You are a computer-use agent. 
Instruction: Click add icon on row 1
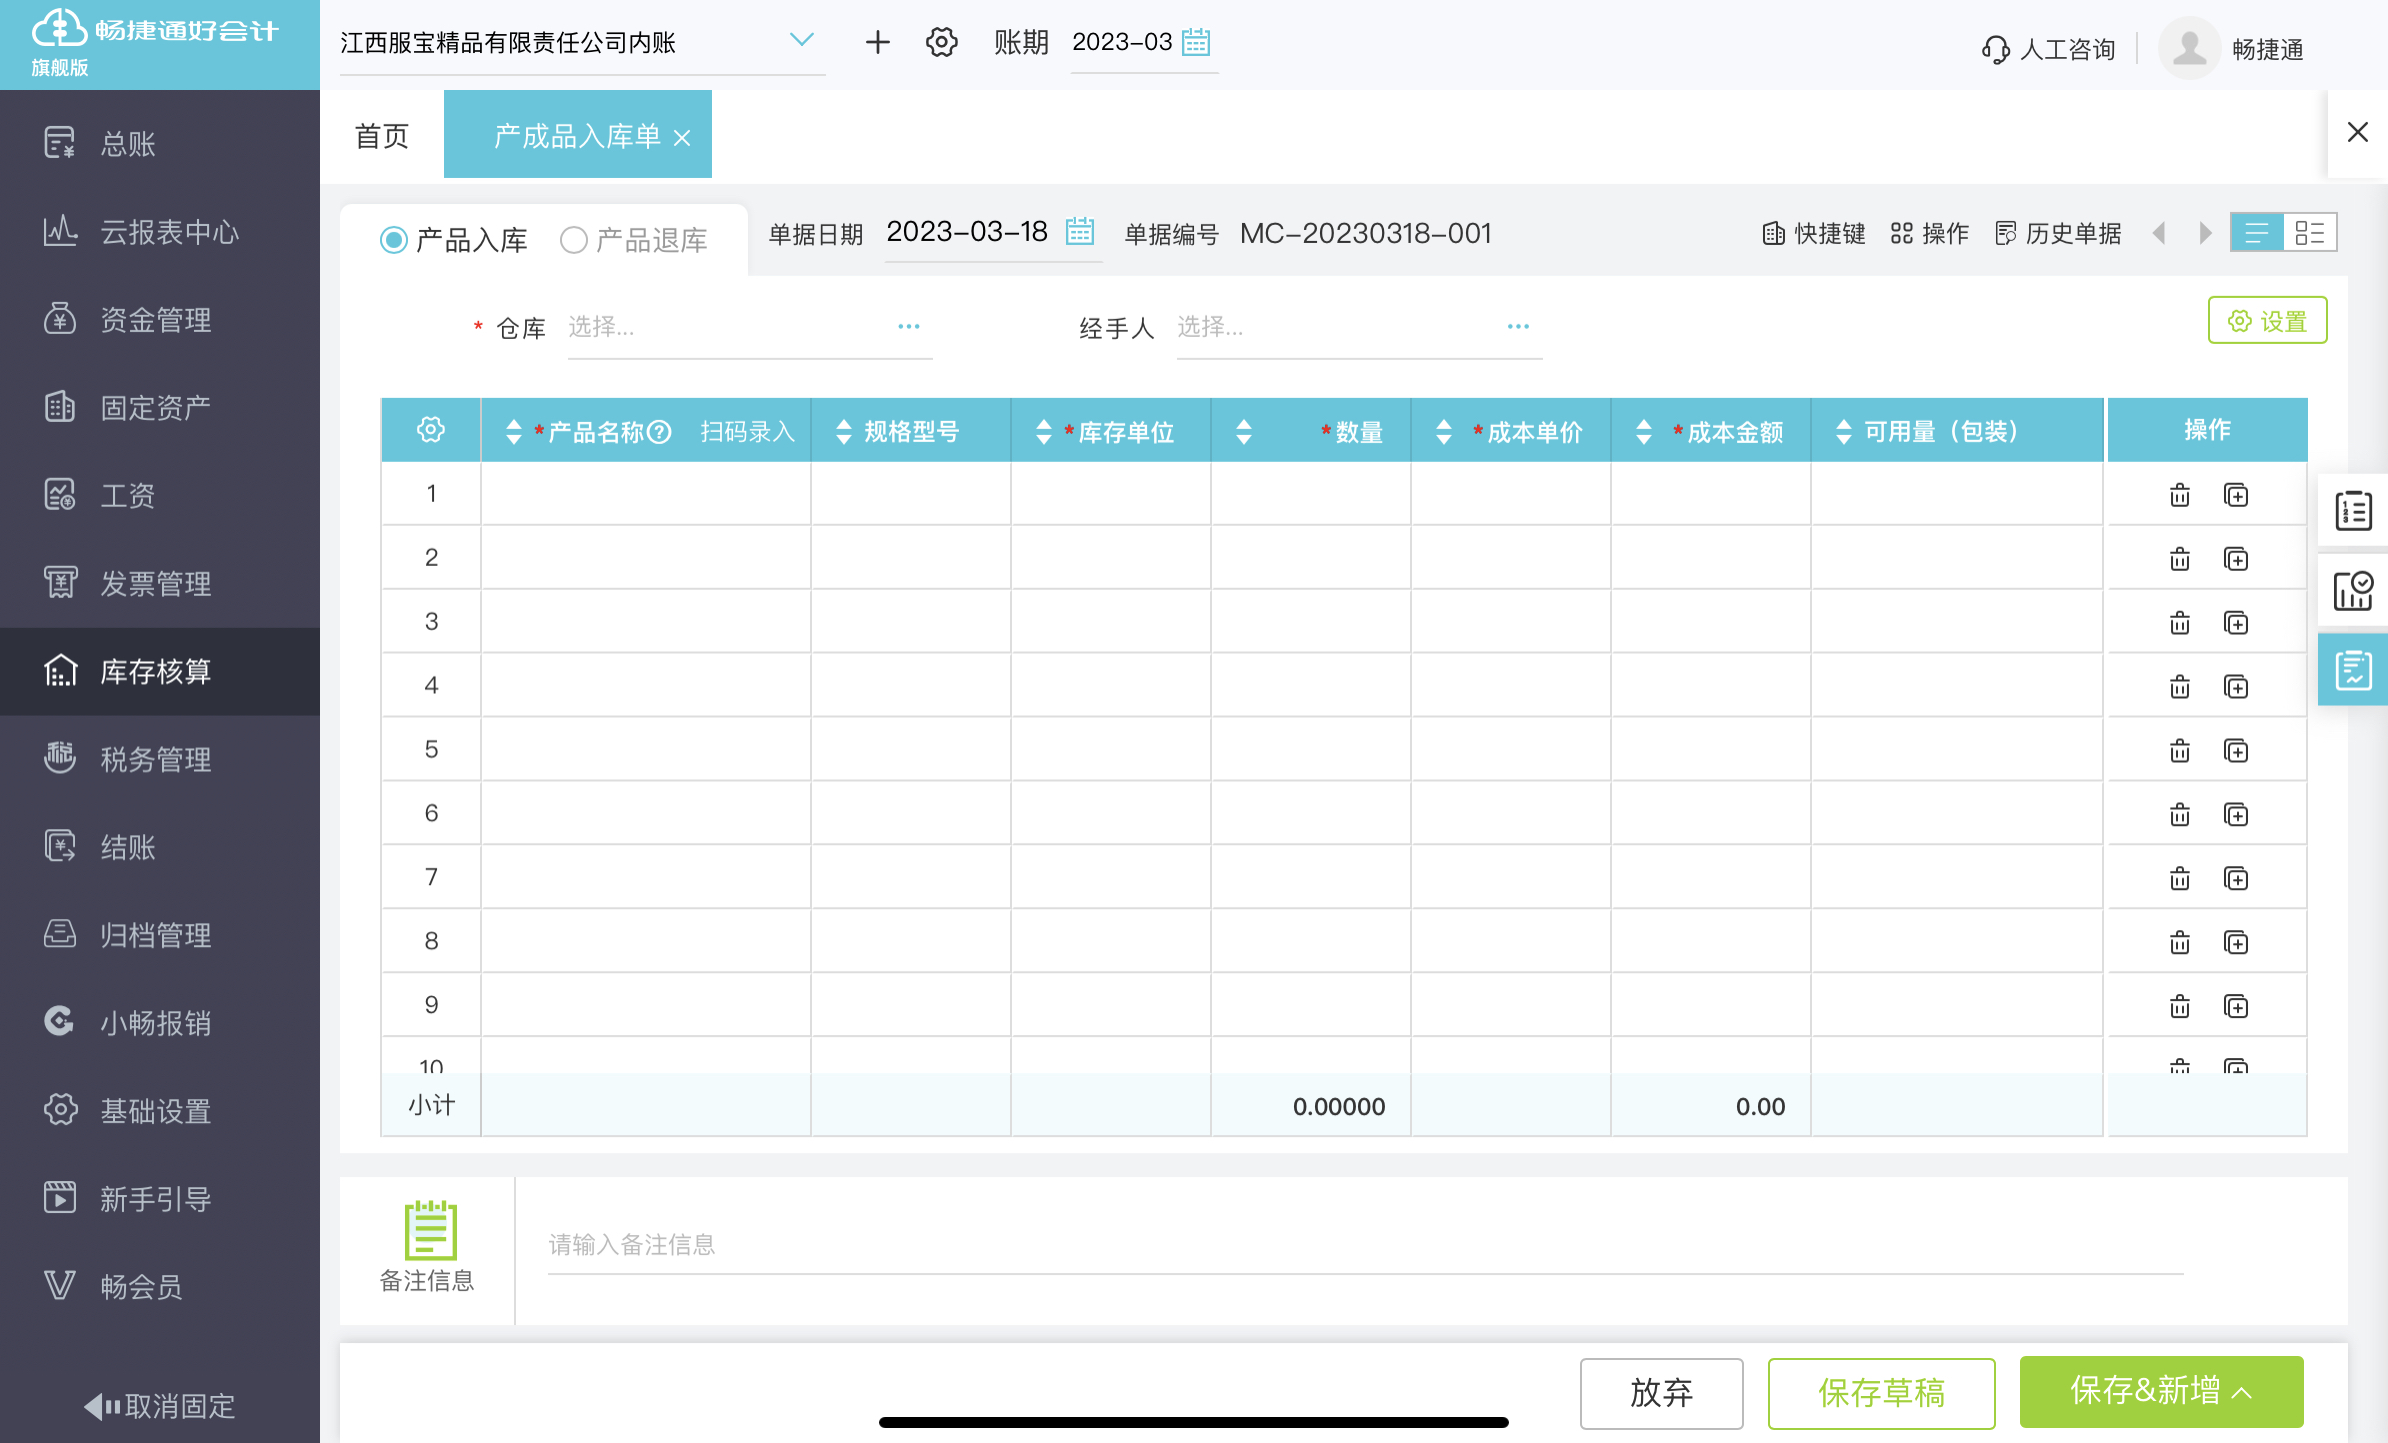point(2234,495)
